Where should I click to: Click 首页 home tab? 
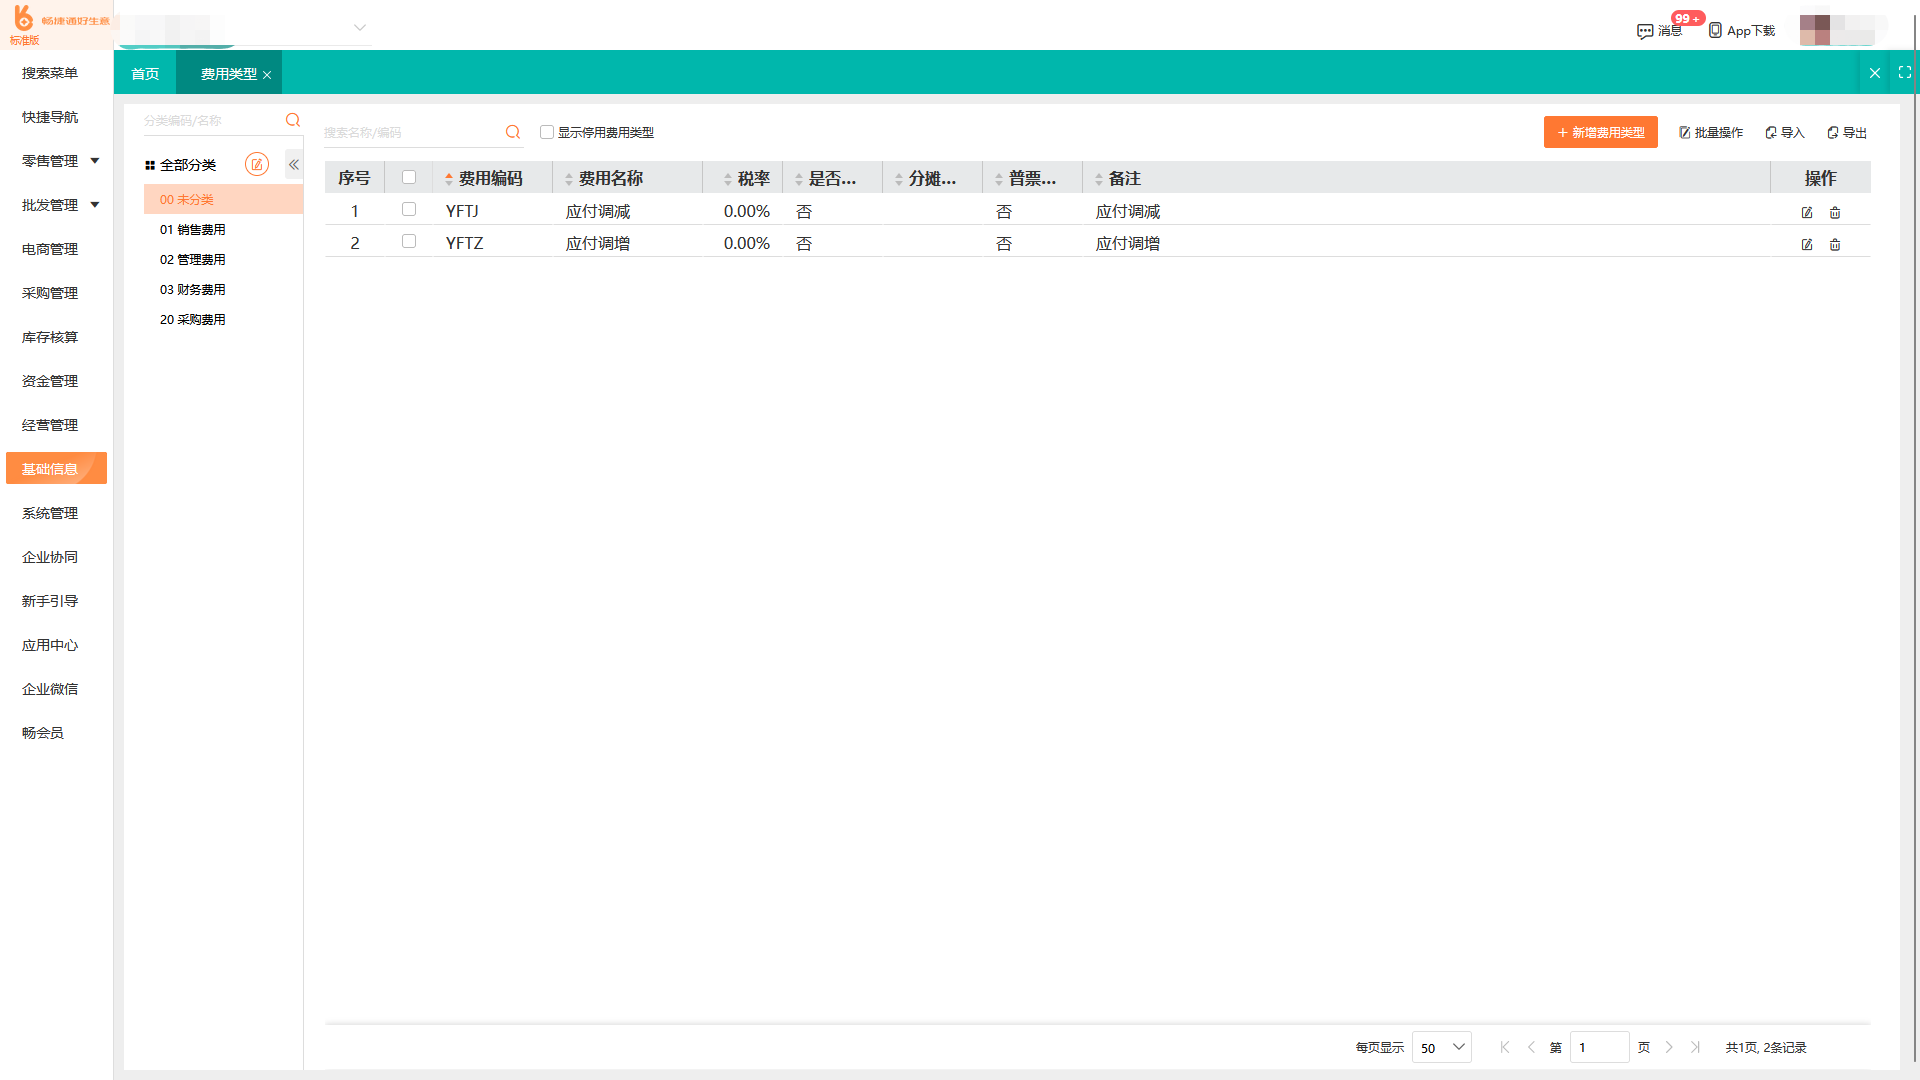145,74
